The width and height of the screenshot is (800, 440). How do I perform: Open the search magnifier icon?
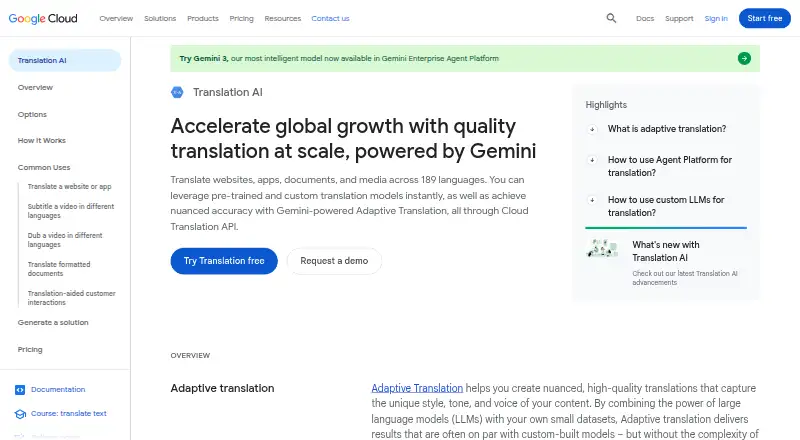coord(611,18)
